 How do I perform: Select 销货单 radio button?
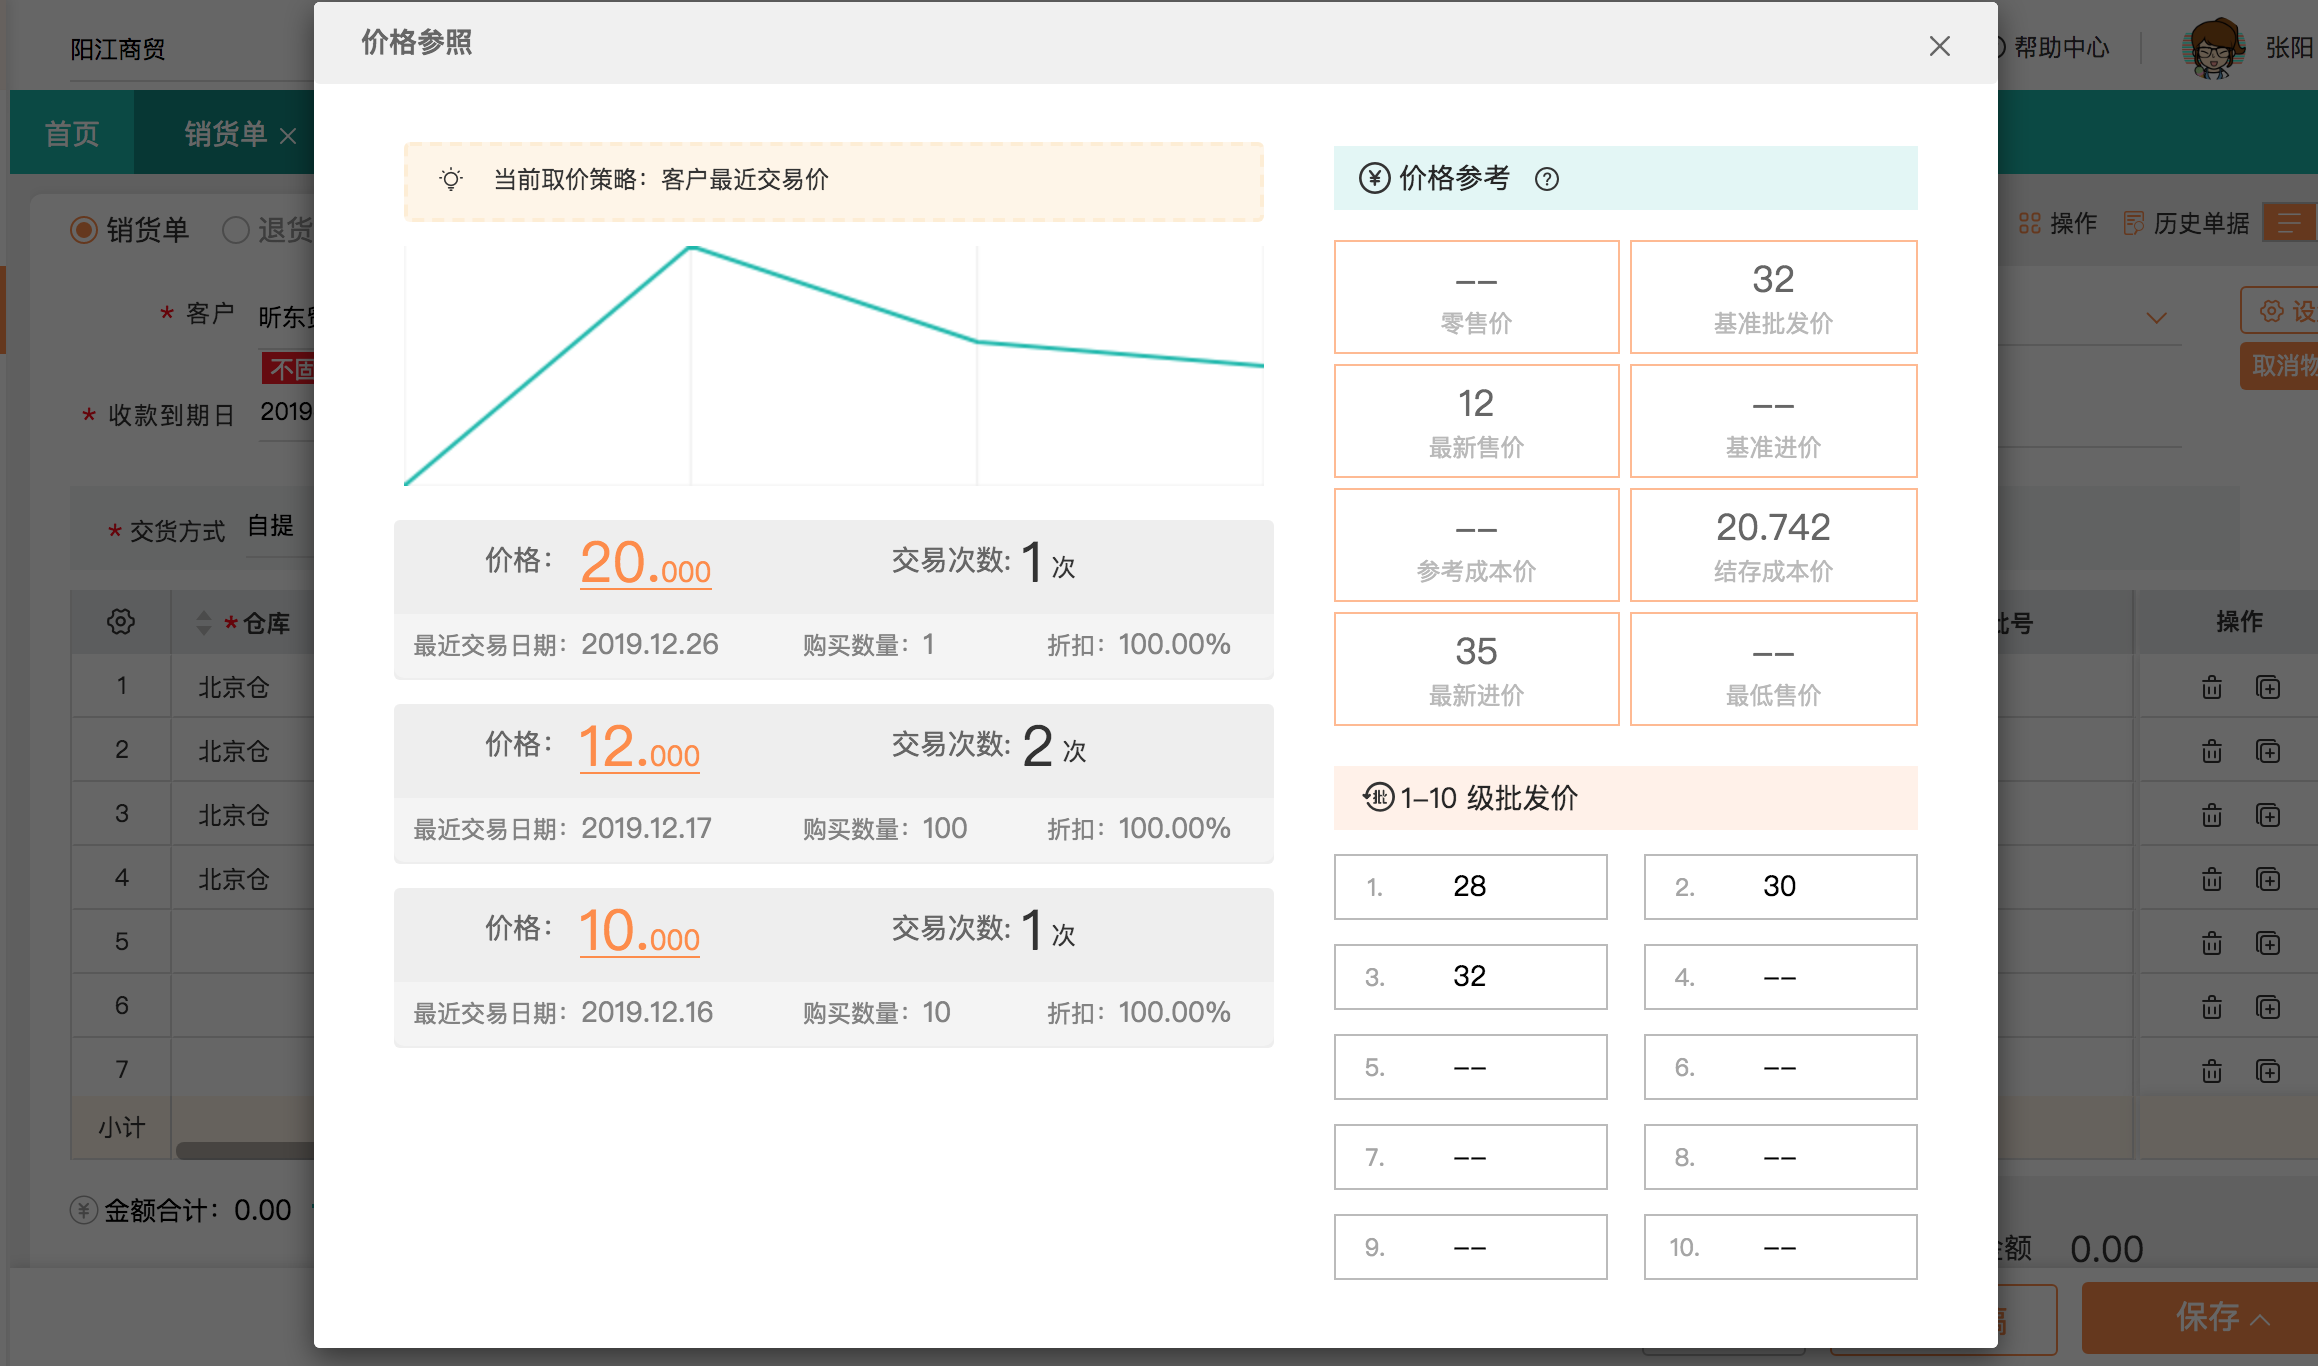(81, 231)
